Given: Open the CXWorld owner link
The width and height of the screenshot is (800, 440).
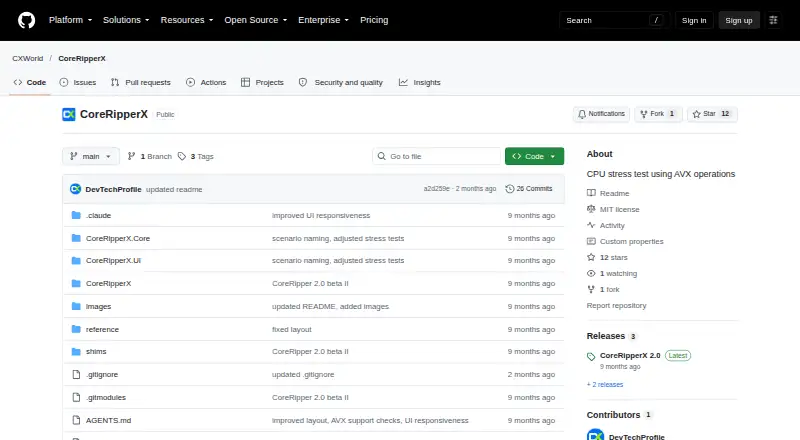Looking at the screenshot, I should (x=28, y=58).
